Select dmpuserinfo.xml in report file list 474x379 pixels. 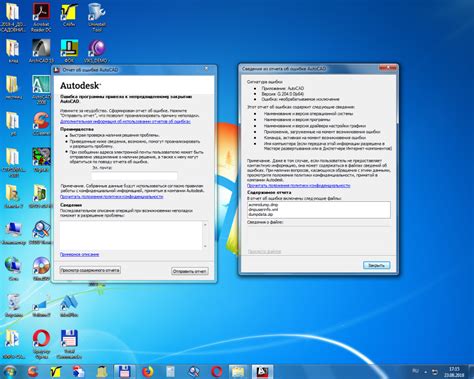(263, 210)
